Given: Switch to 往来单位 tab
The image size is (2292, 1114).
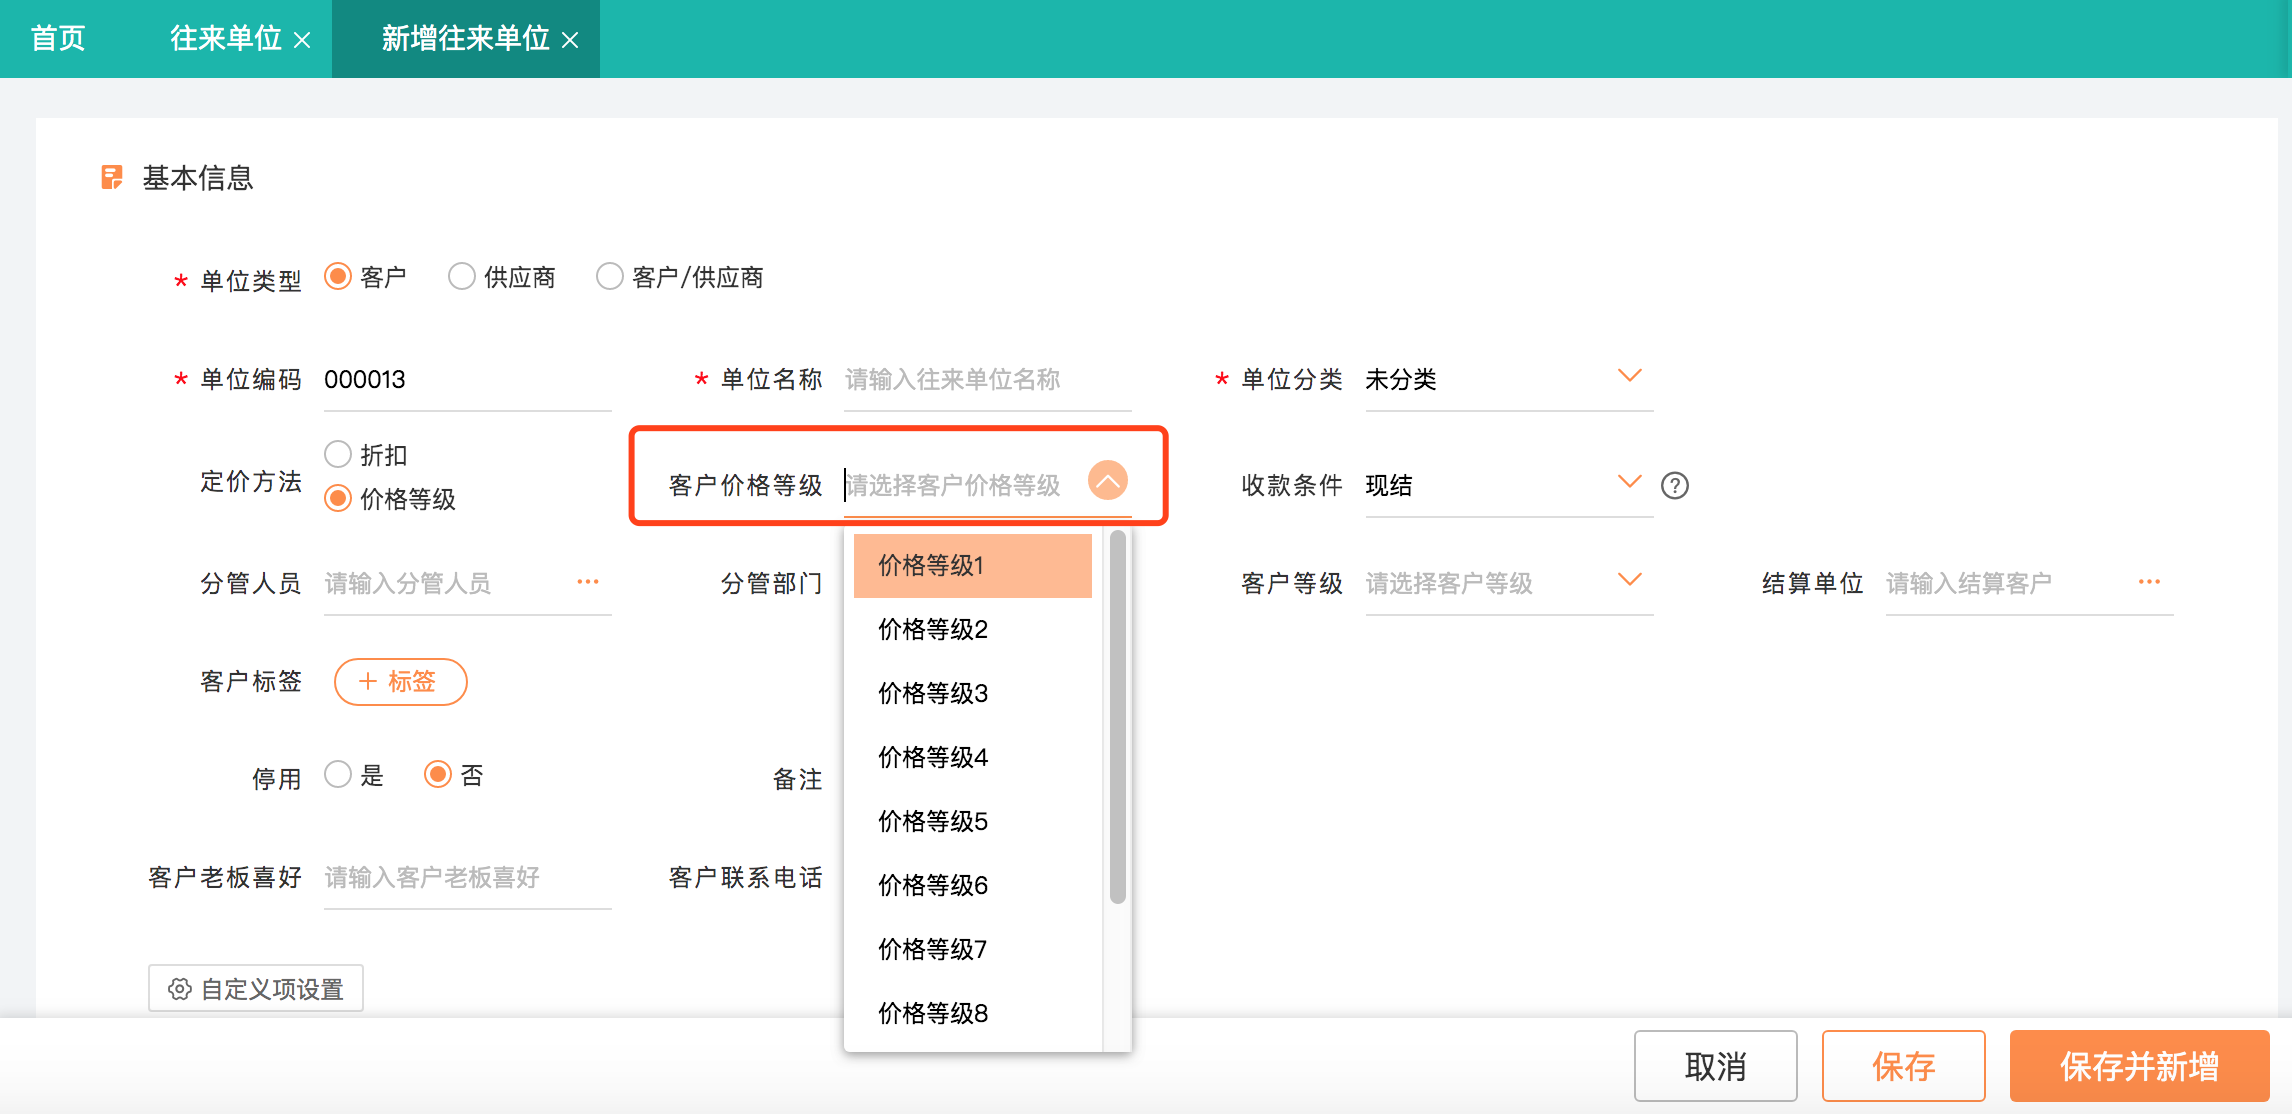Looking at the screenshot, I should click(x=227, y=39).
